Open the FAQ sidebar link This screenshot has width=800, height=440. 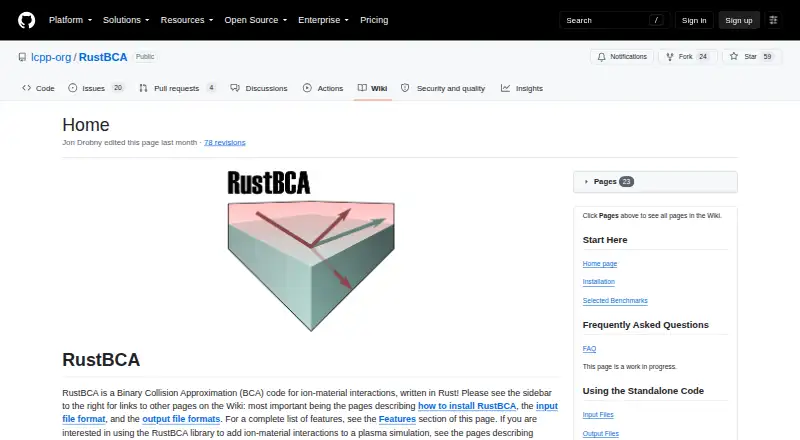[589, 349]
